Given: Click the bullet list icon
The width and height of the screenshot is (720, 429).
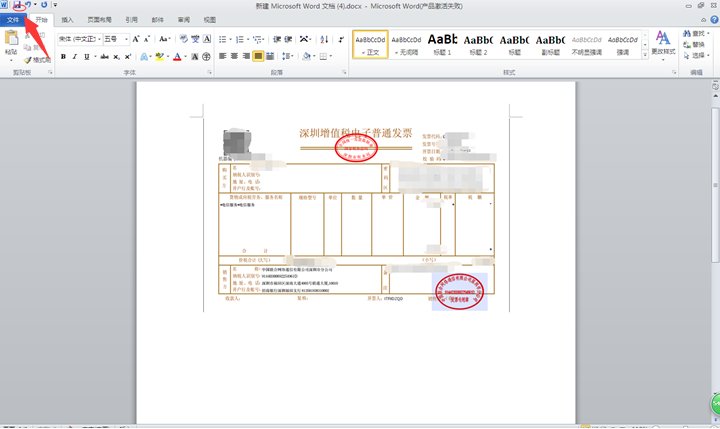Looking at the screenshot, I should point(224,39).
